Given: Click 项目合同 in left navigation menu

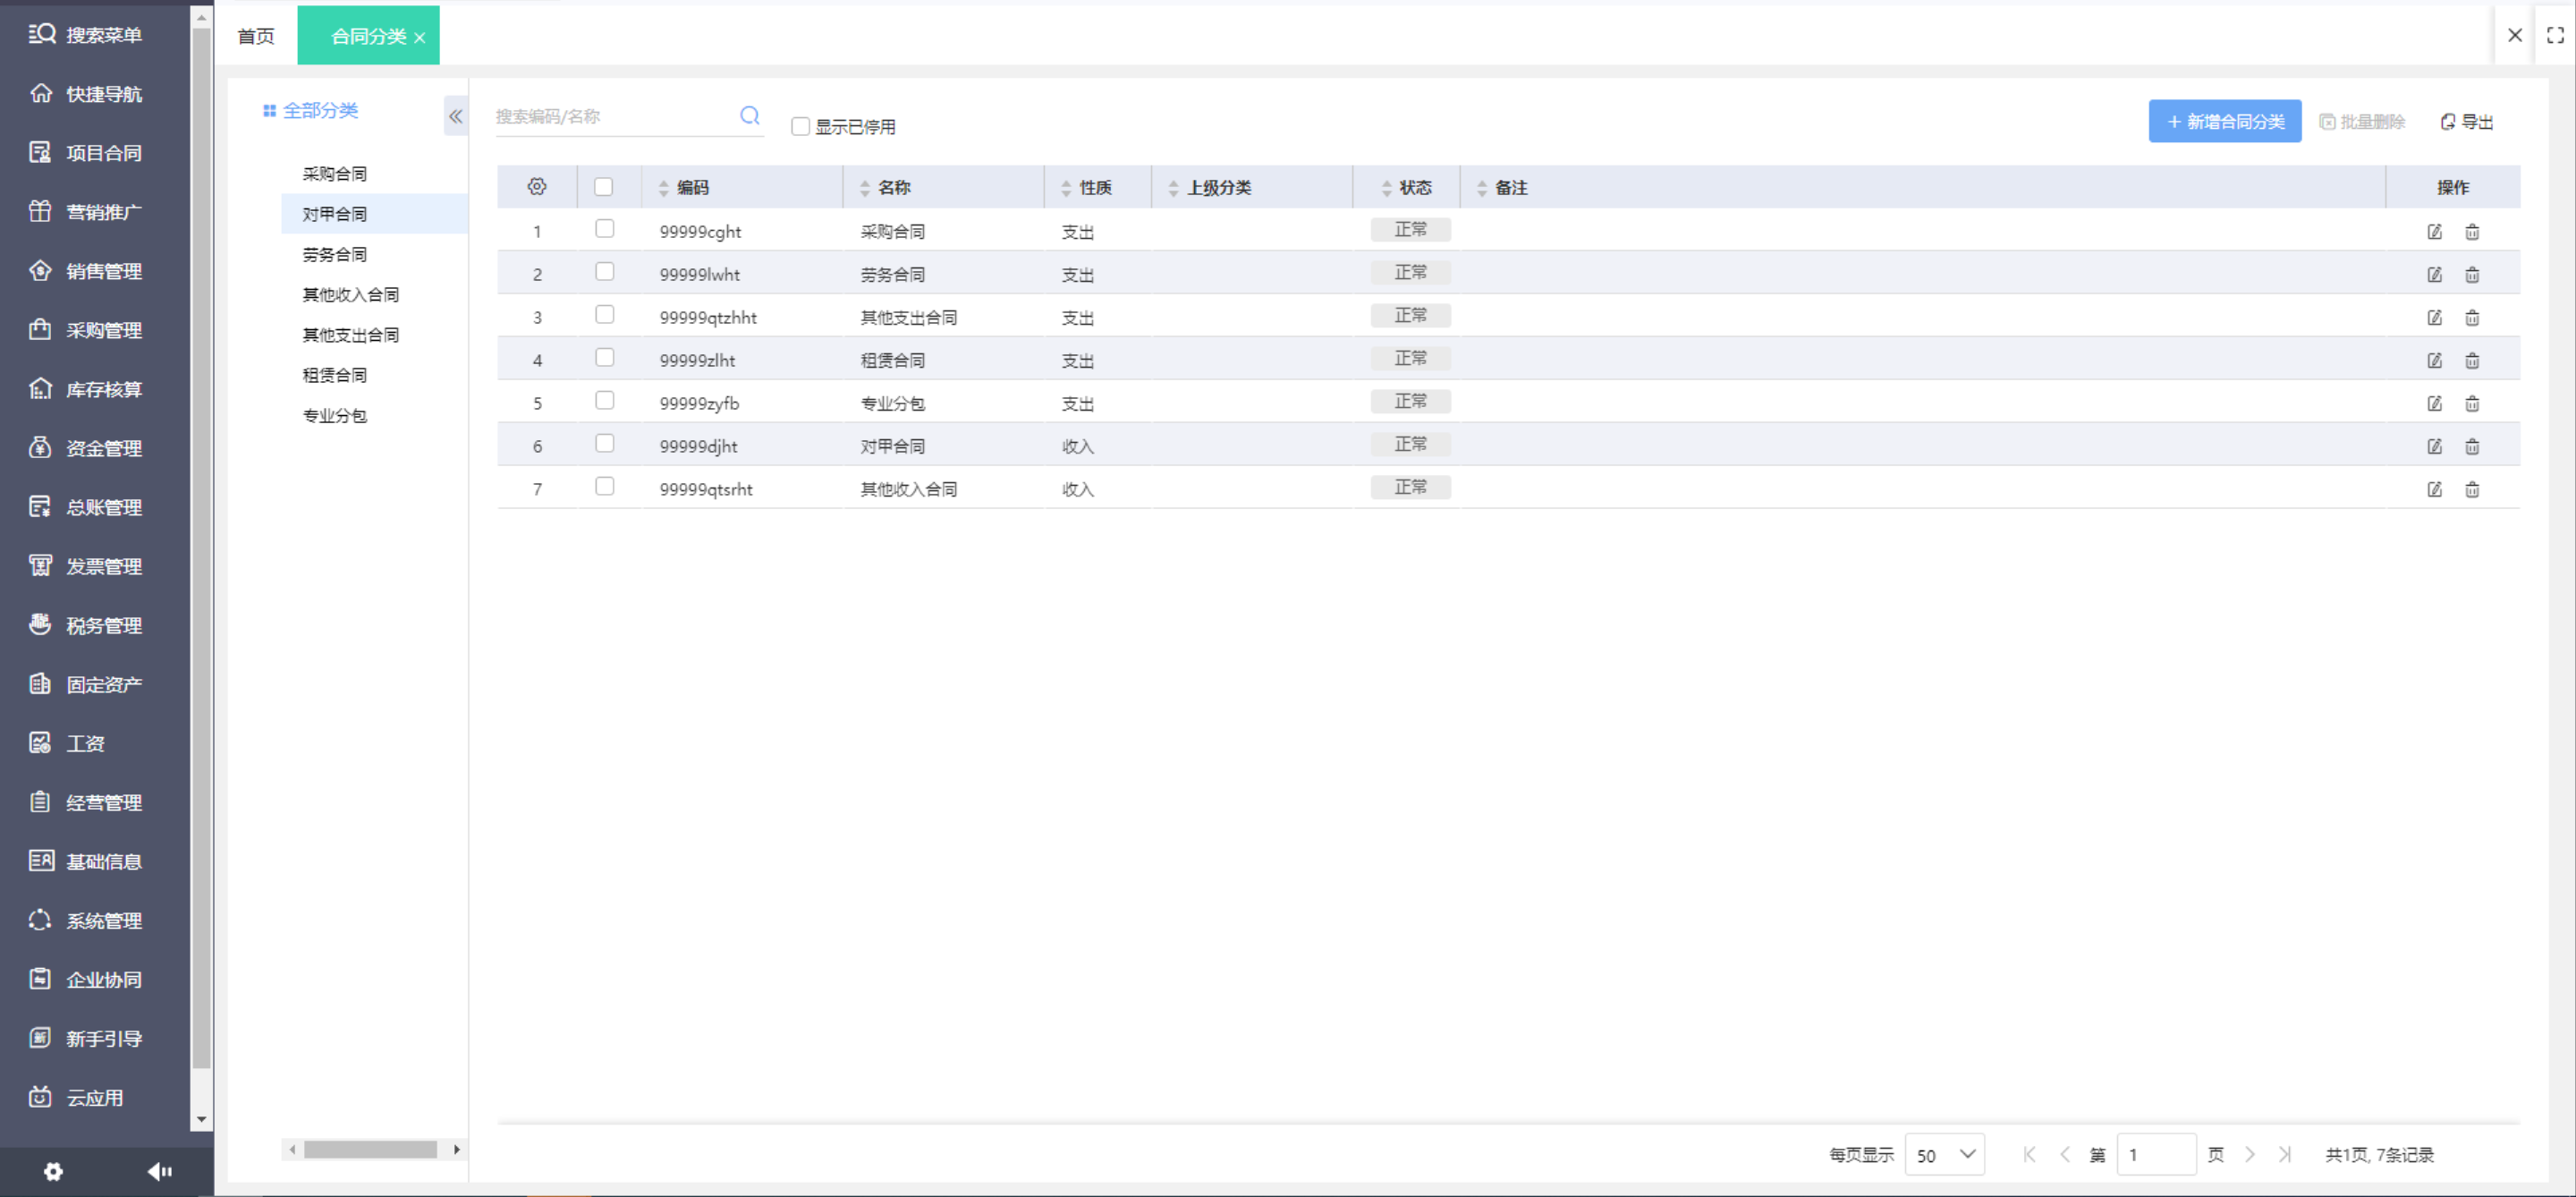Looking at the screenshot, I should (102, 151).
